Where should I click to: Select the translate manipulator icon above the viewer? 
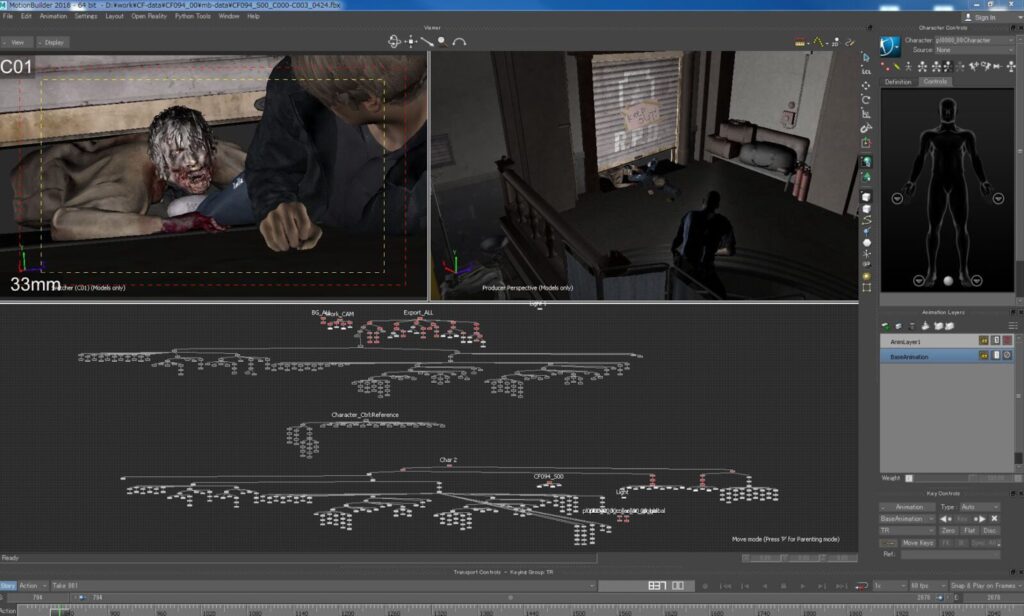click(410, 41)
